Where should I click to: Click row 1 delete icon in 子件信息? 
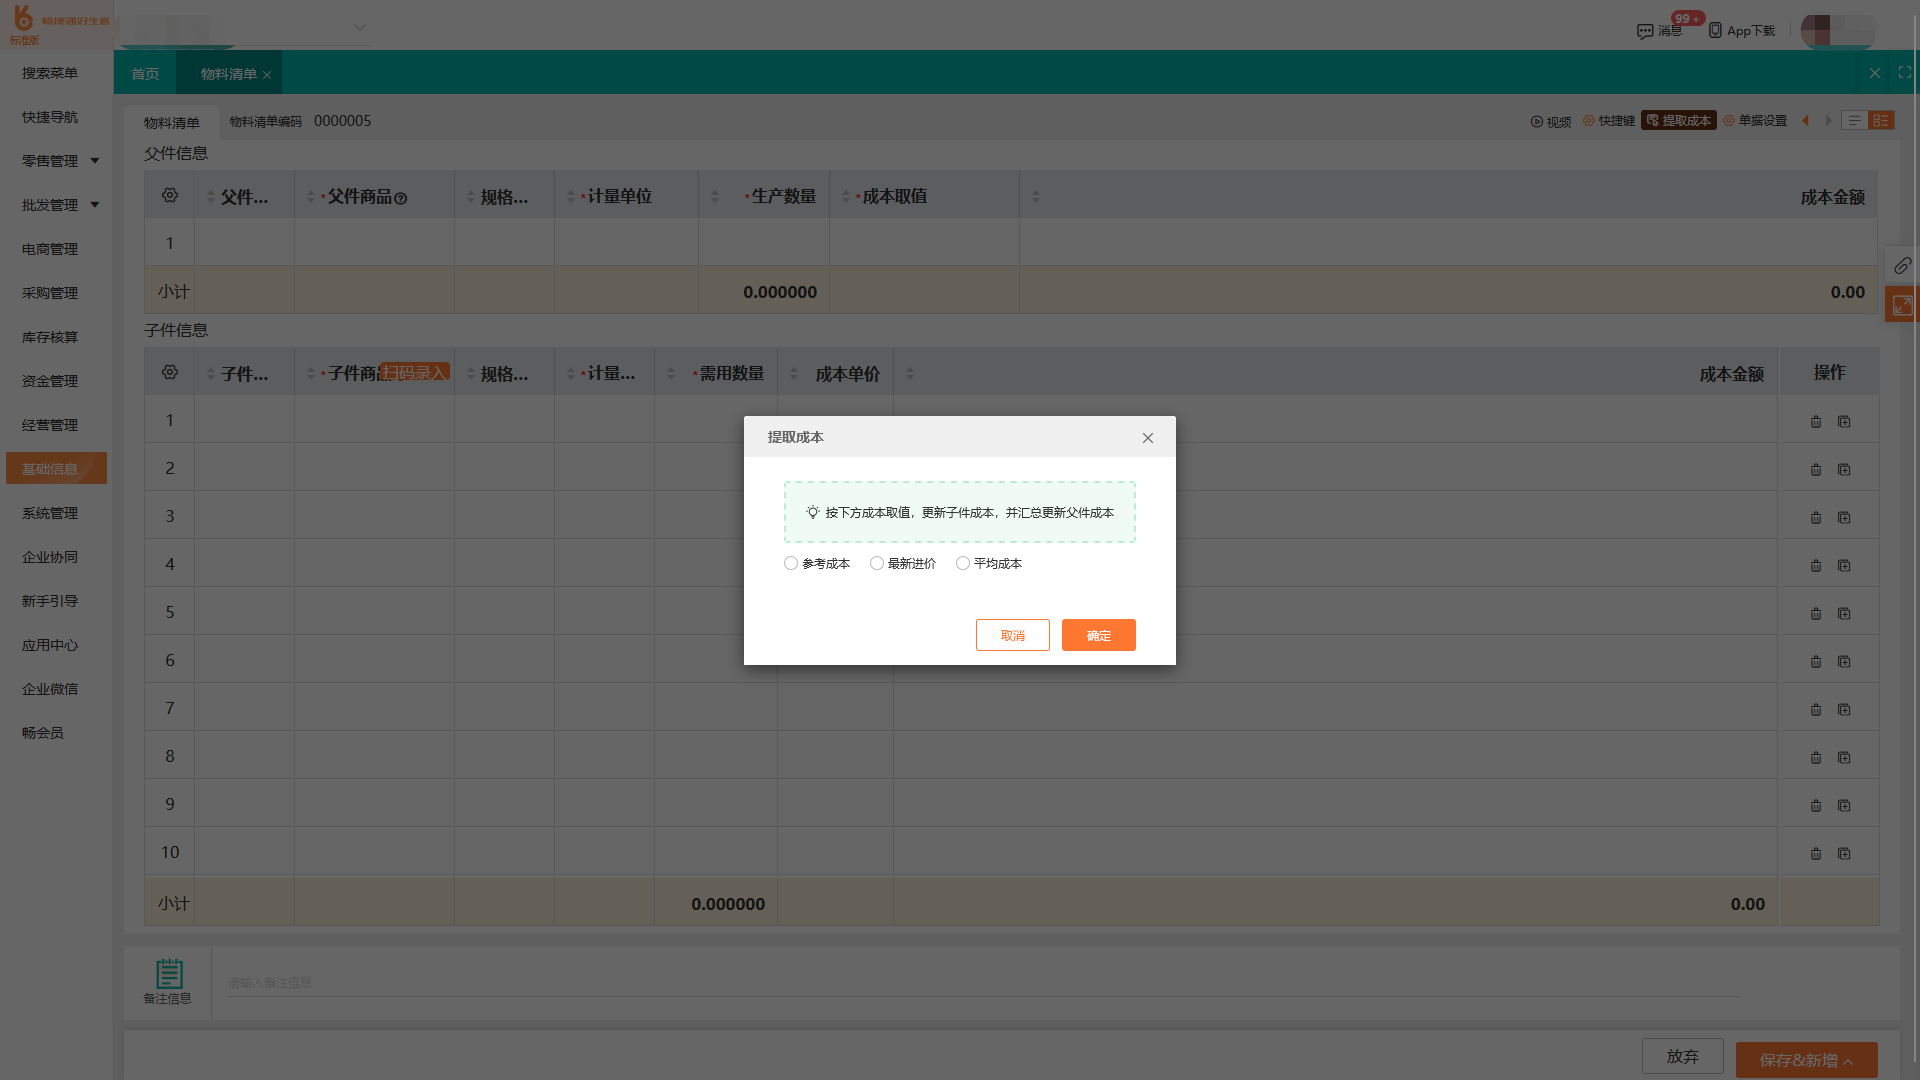[x=1816, y=422]
